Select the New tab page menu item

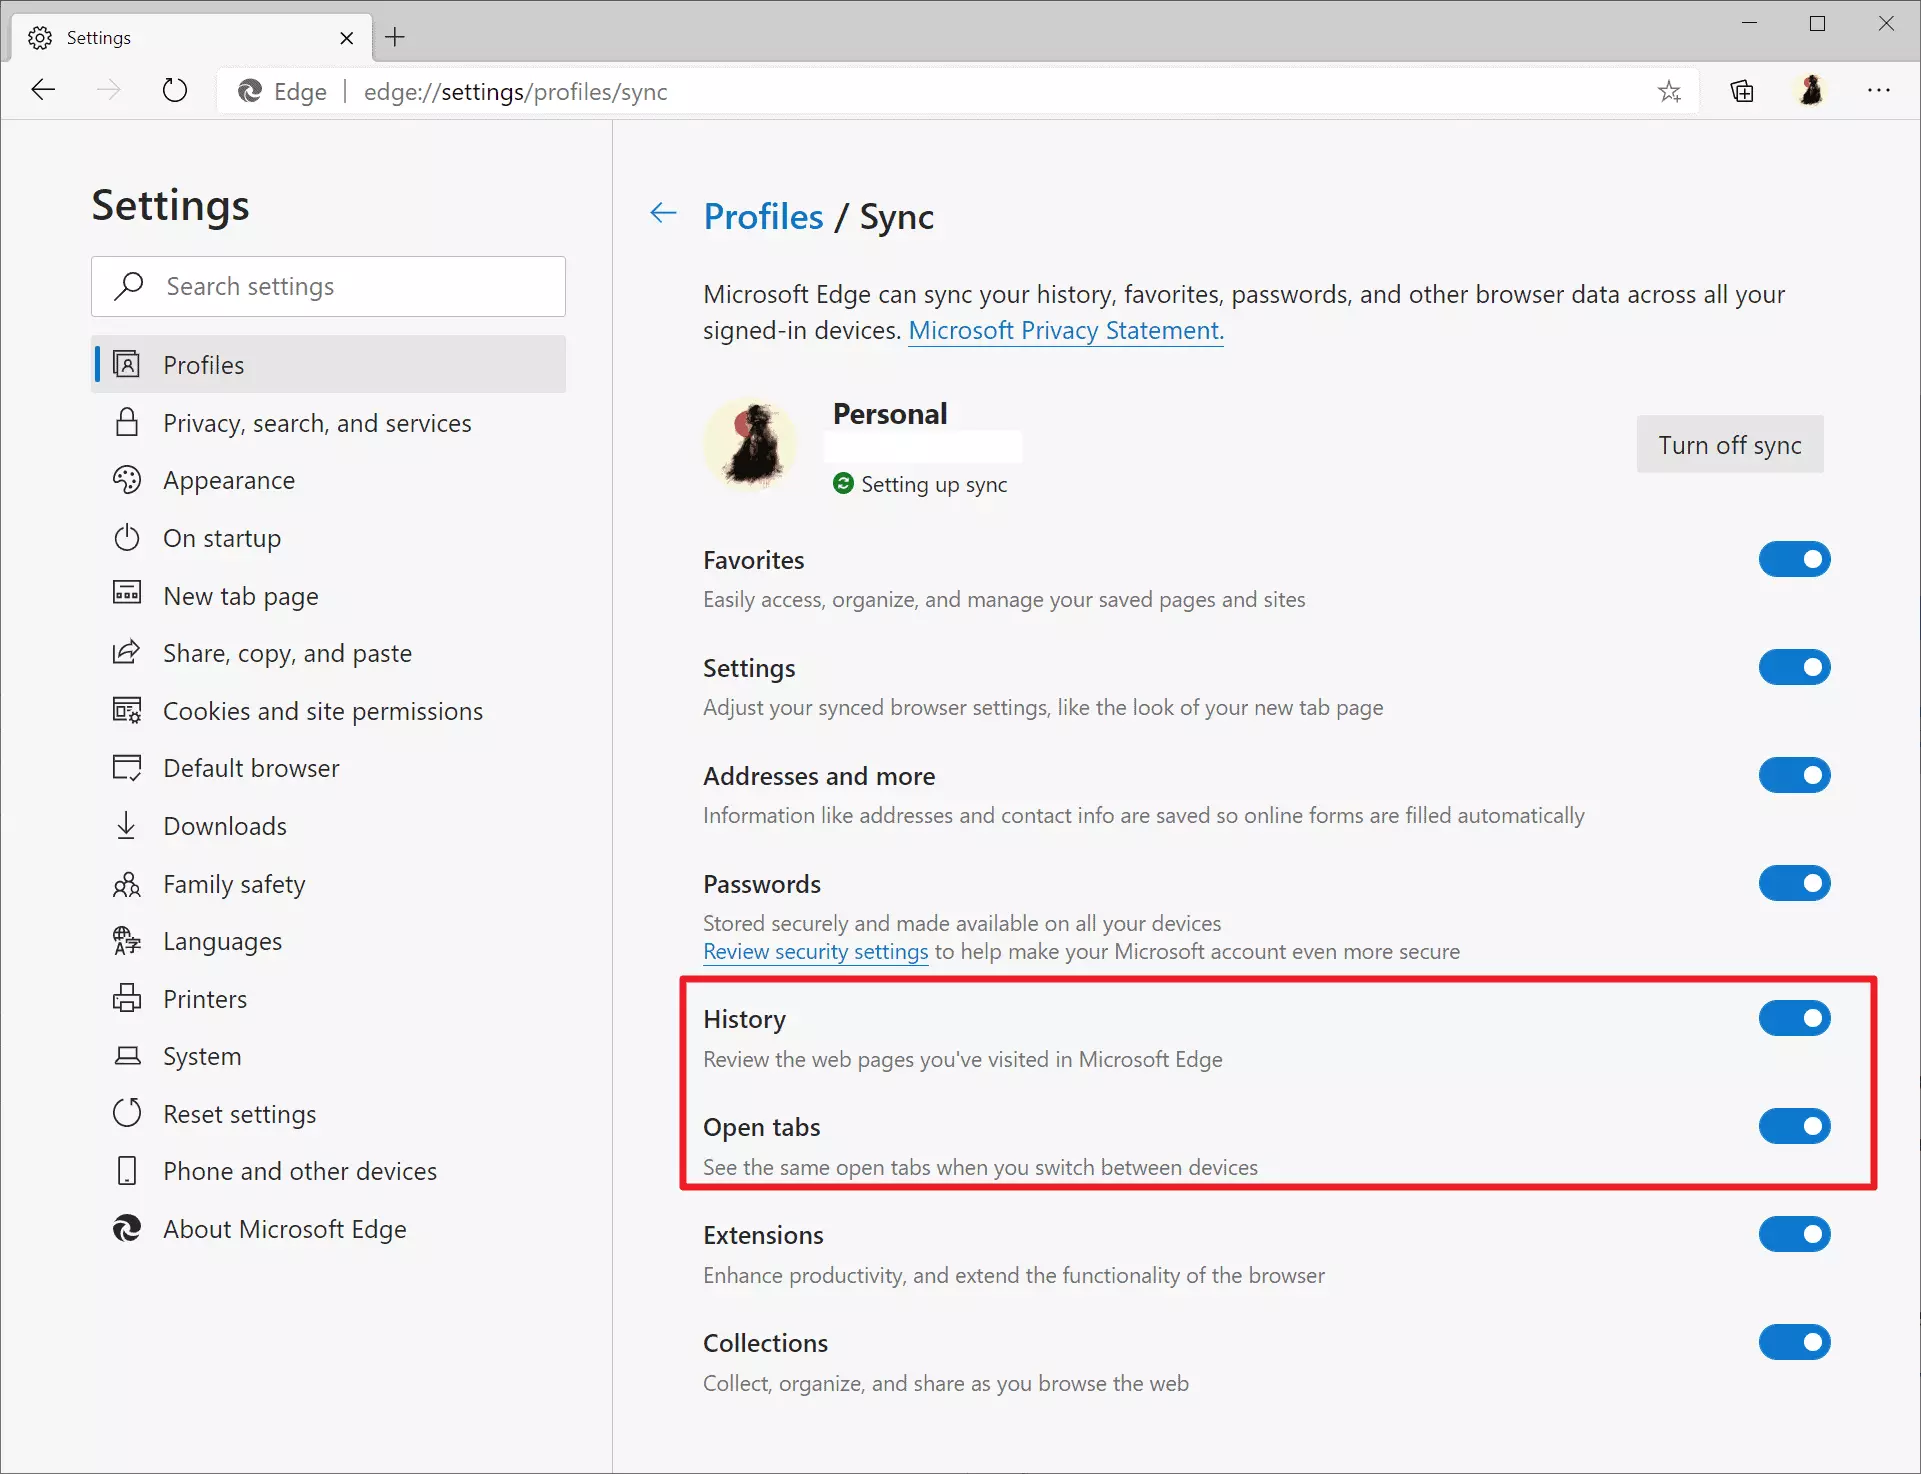point(240,595)
